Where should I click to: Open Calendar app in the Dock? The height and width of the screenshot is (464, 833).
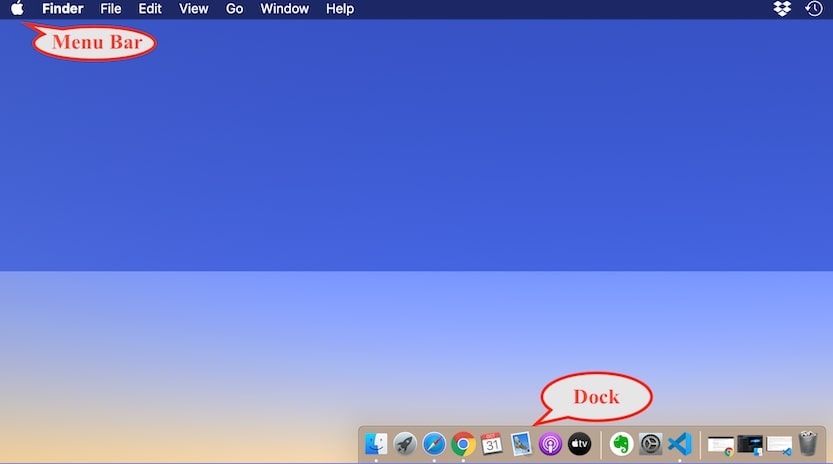[x=492, y=444]
